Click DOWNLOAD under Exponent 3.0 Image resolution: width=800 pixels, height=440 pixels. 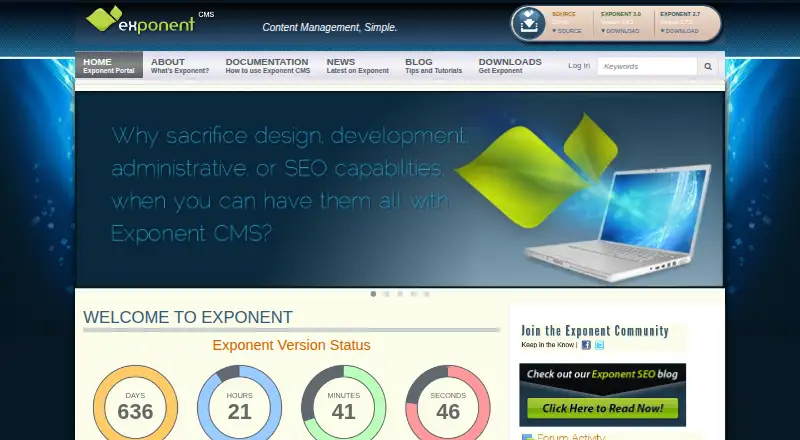pyautogui.click(x=620, y=31)
